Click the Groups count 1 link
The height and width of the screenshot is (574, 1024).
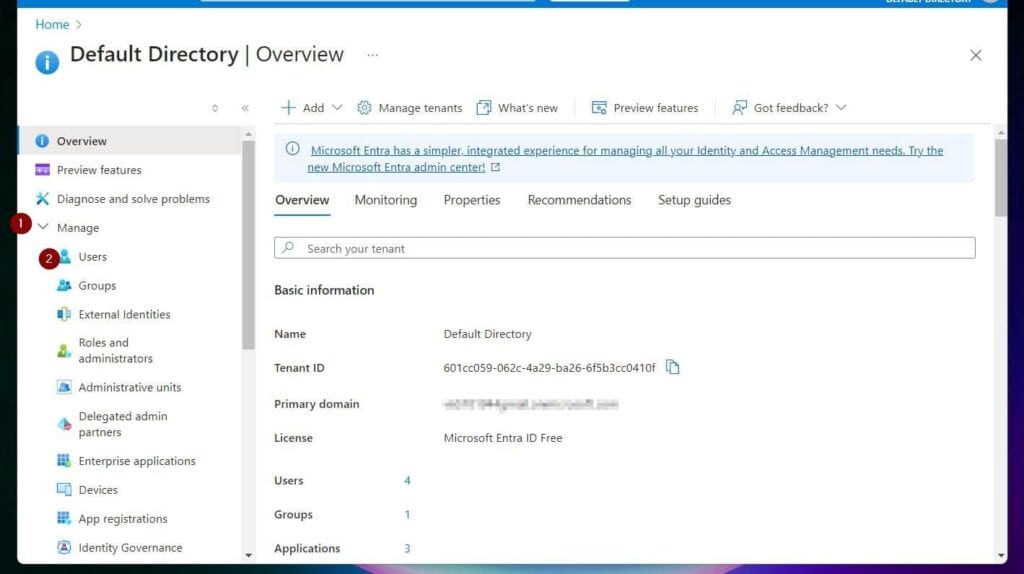(x=407, y=515)
